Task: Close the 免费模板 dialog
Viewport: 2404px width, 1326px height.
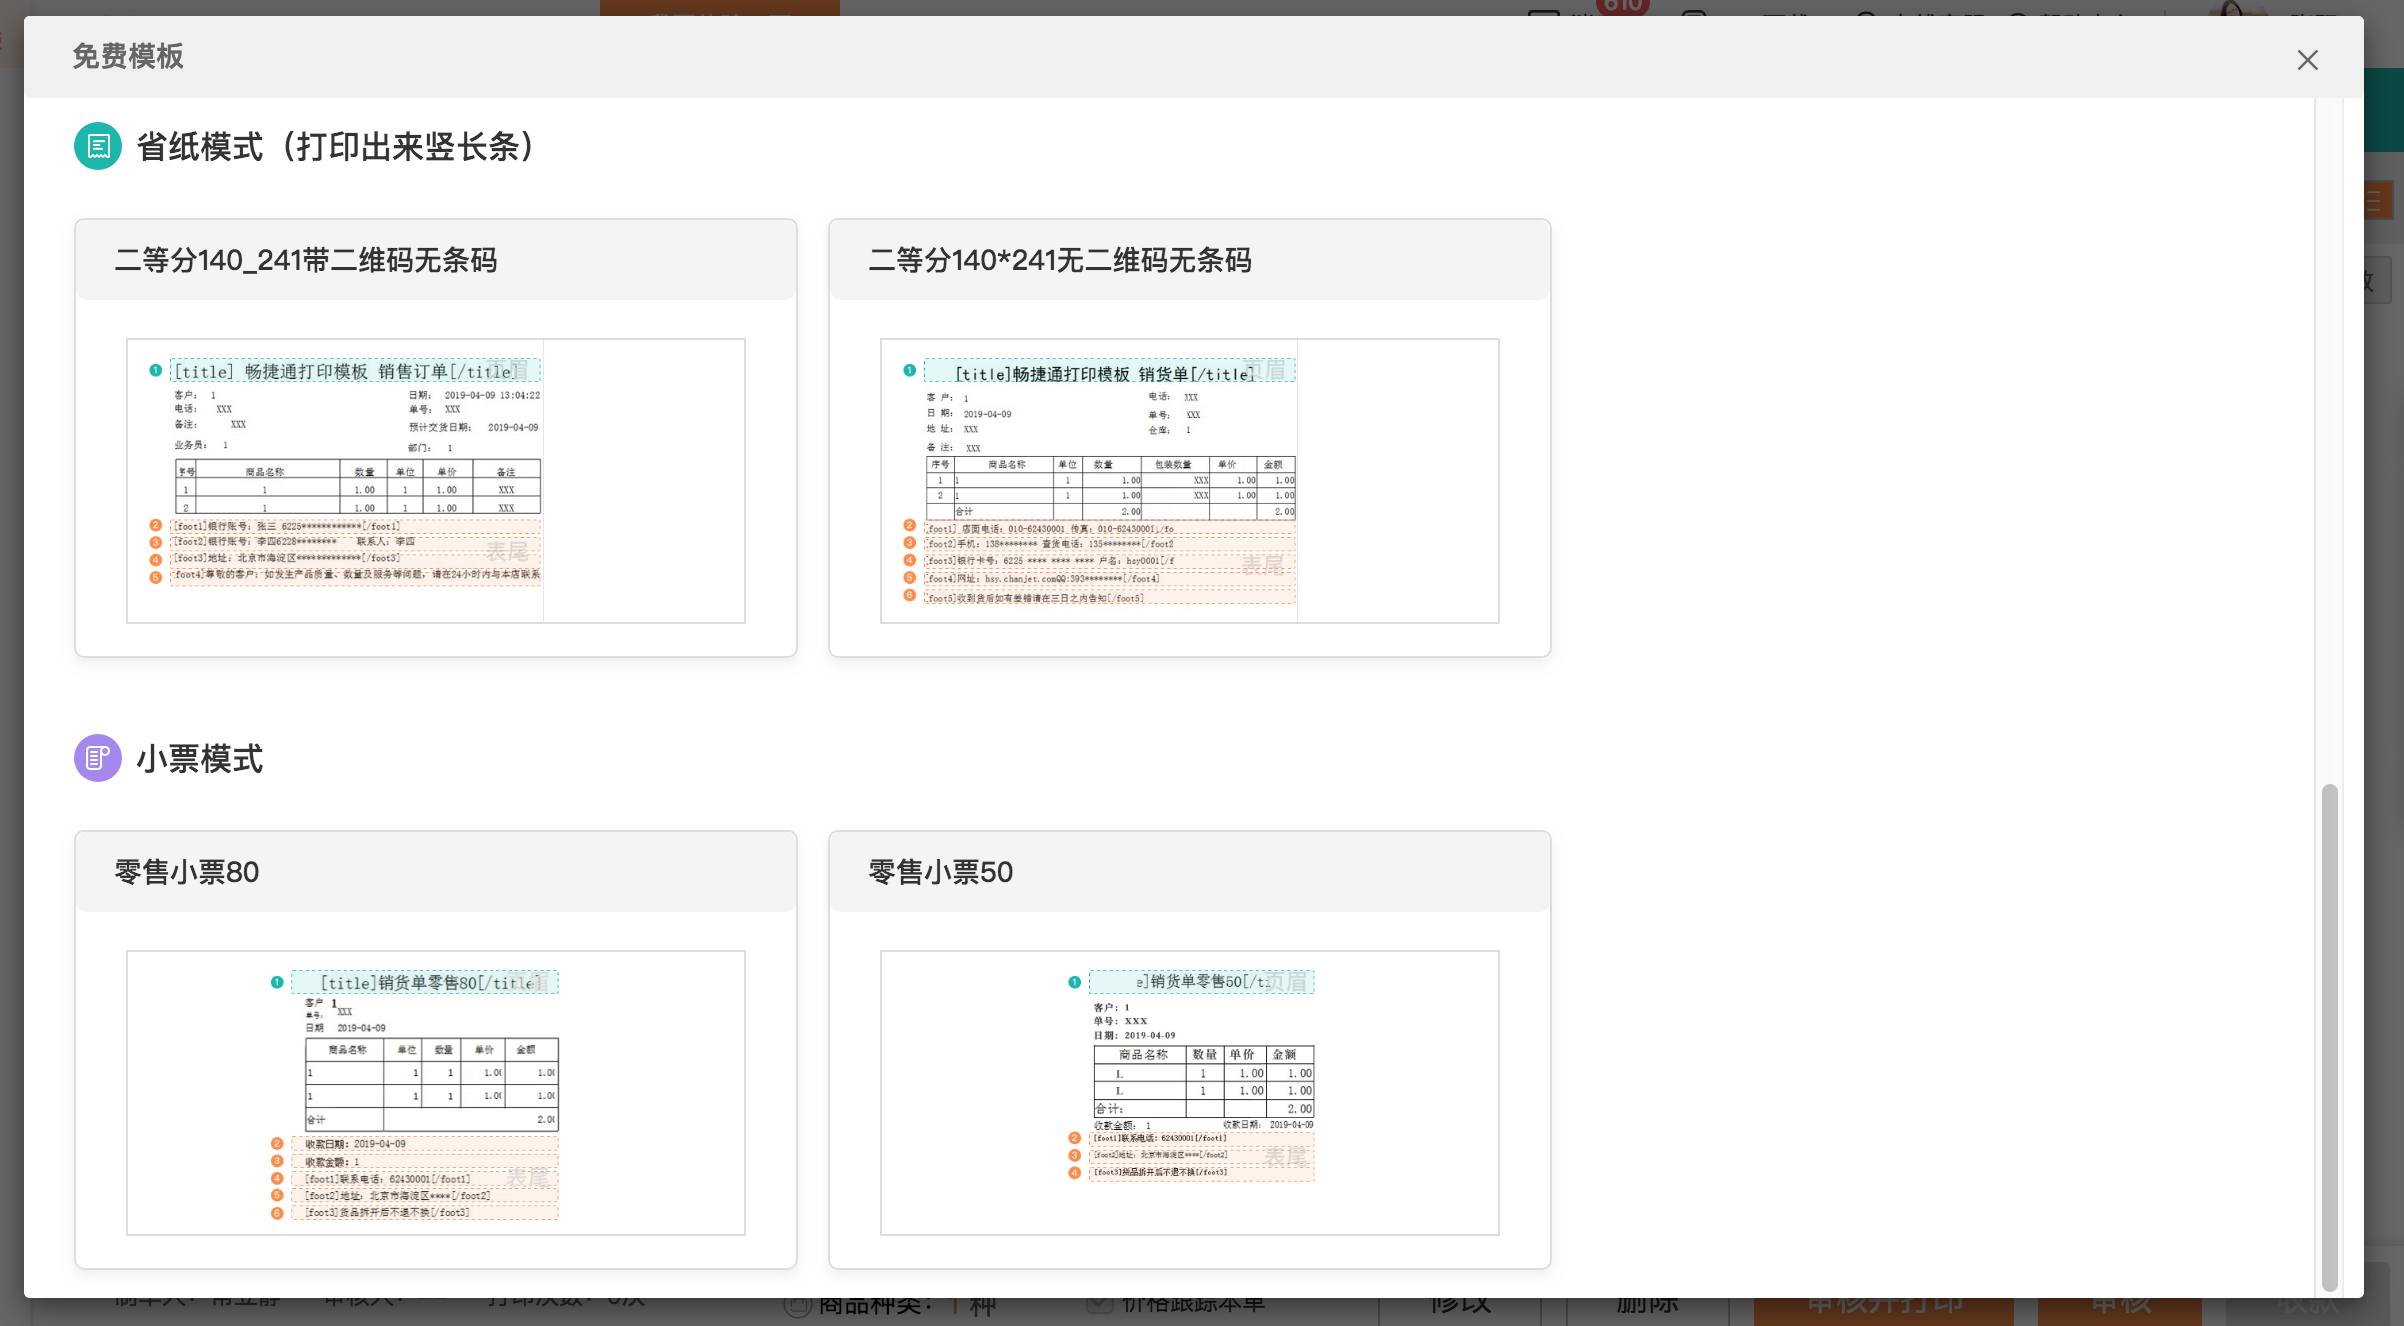Action: [2308, 60]
